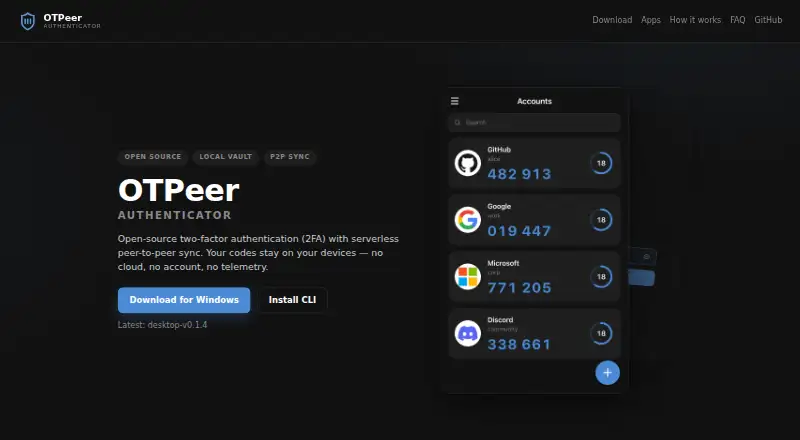Click the Microsoft row countdown timer ring
This screenshot has height=440, width=800.
[x=601, y=277]
